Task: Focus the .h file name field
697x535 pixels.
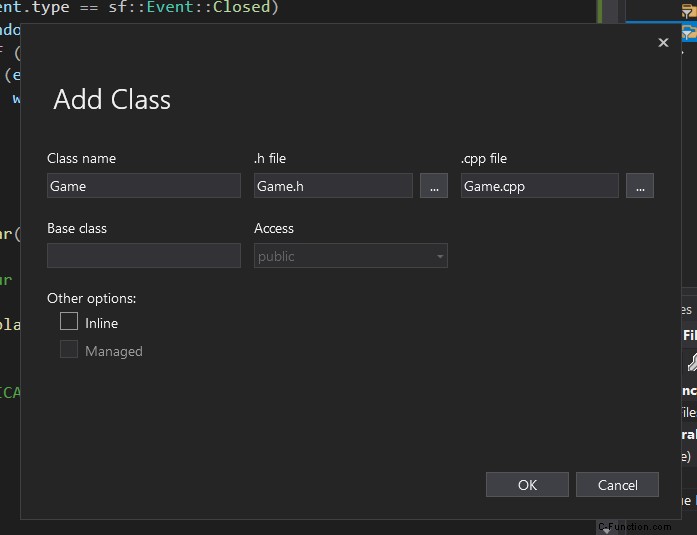Action: click(332, 186)
